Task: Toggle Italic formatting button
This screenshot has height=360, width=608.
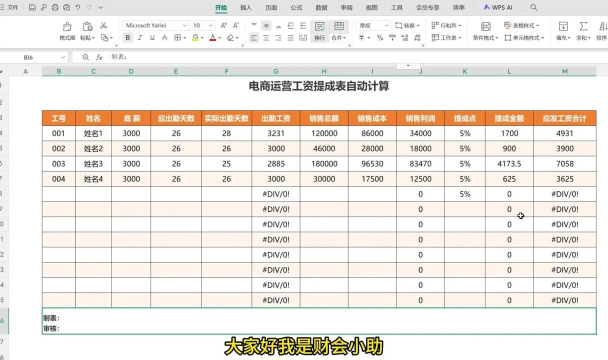Action: [x=140, y=38]
